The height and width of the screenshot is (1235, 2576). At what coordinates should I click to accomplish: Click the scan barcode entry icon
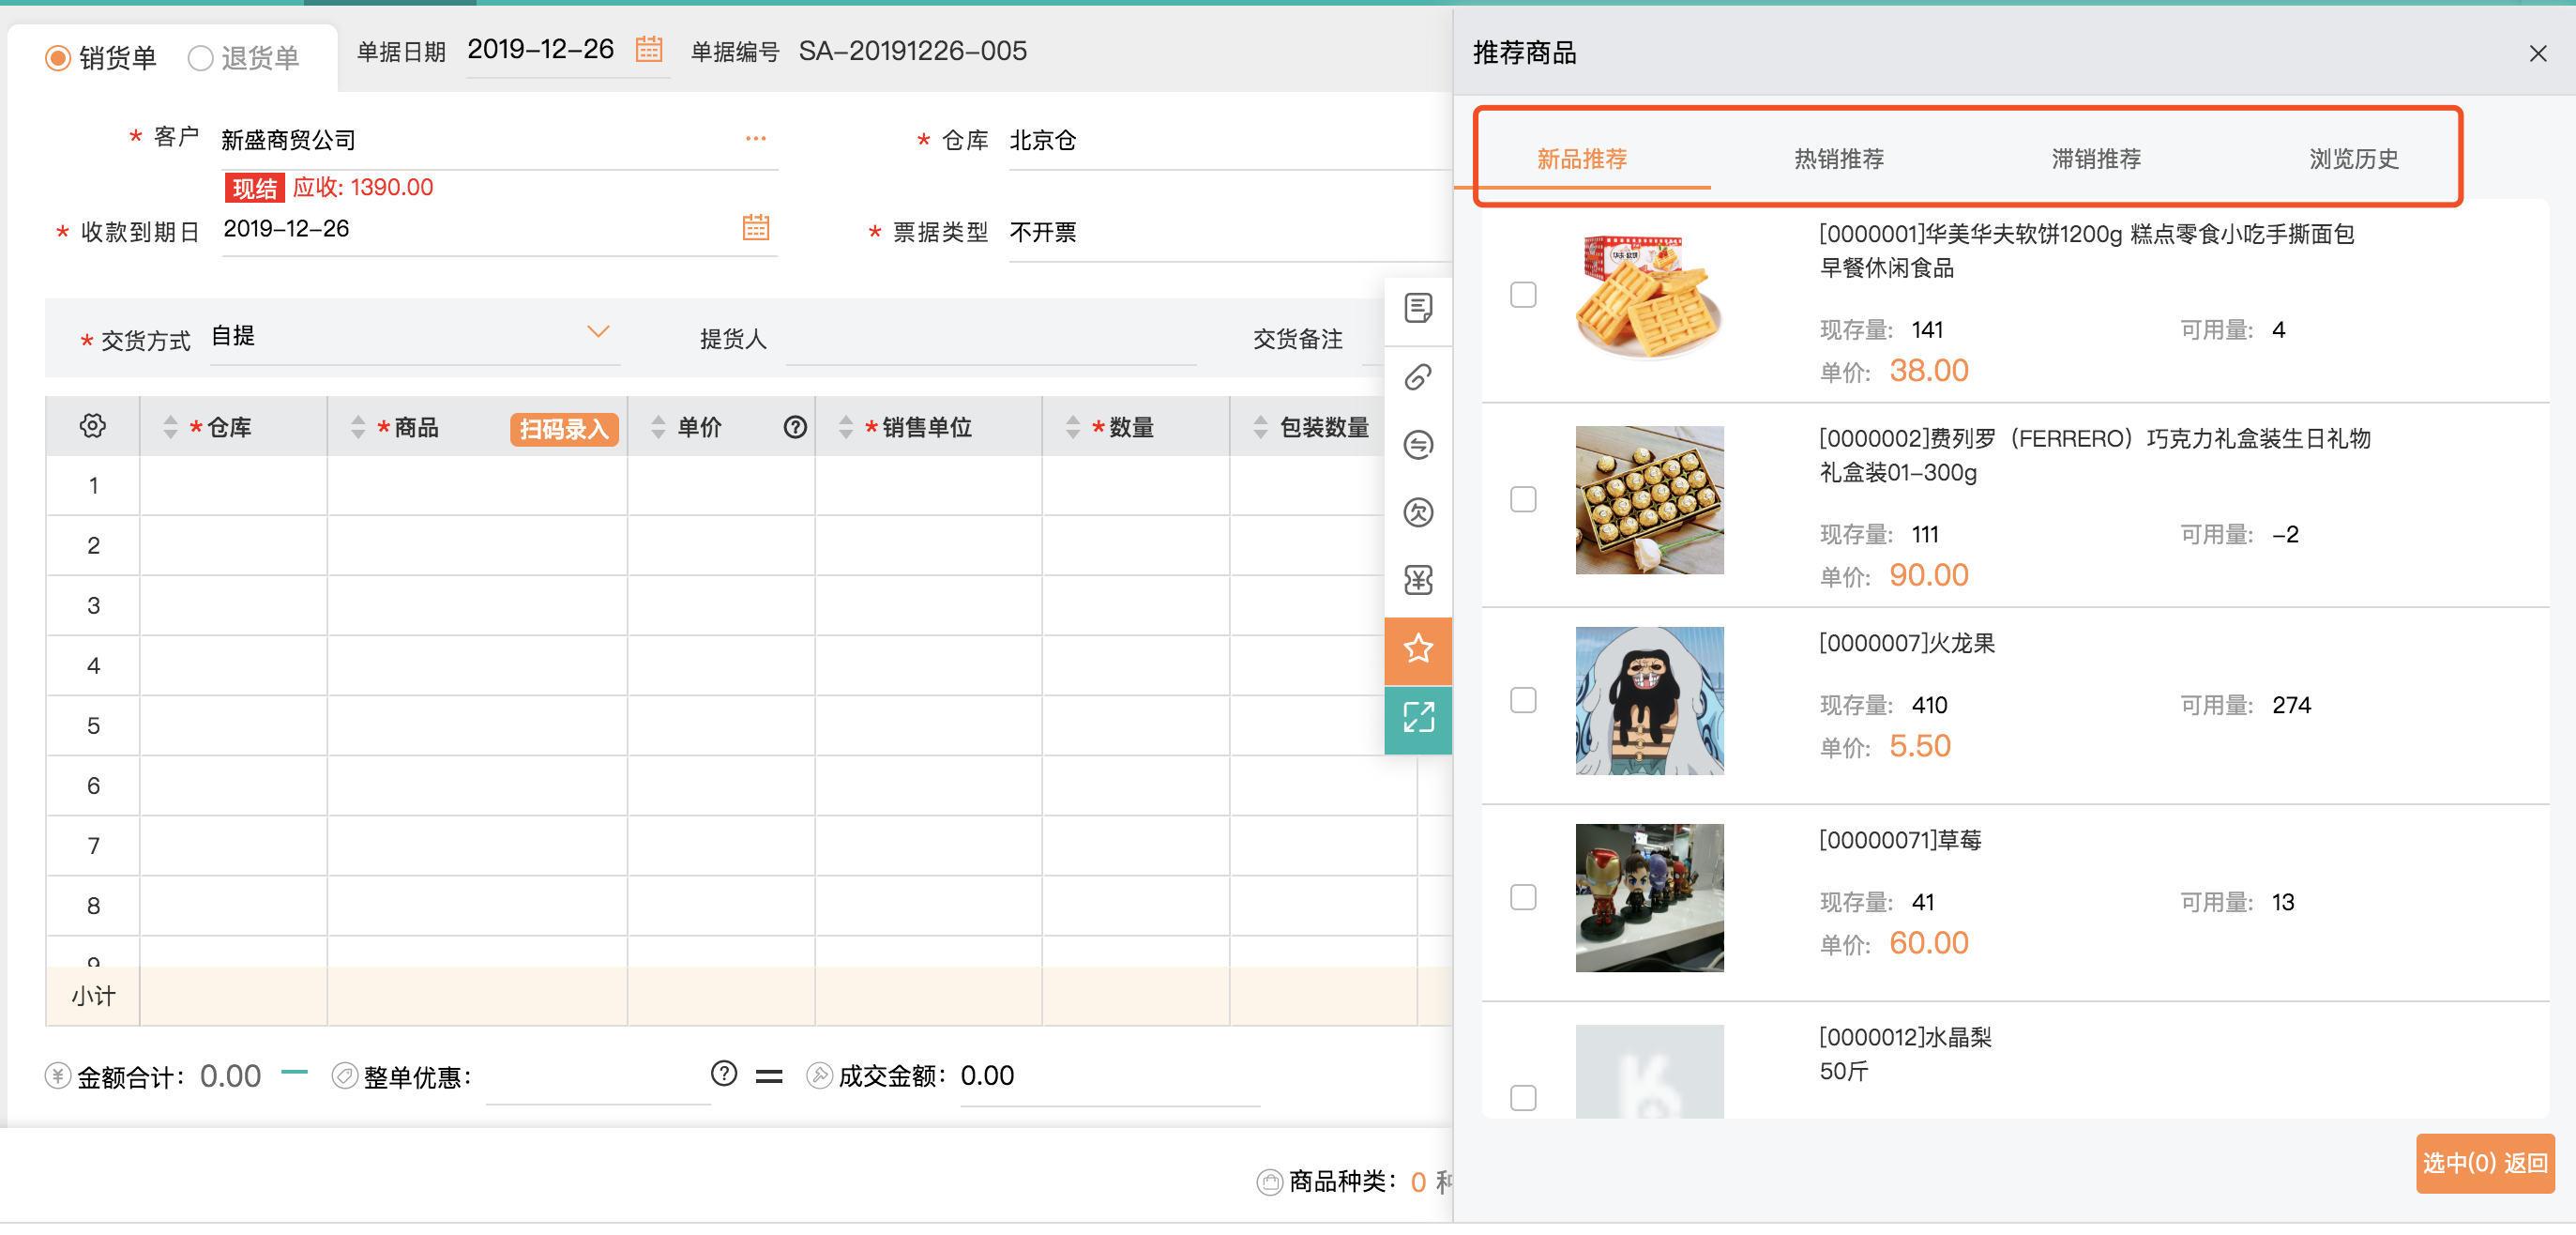565,429
